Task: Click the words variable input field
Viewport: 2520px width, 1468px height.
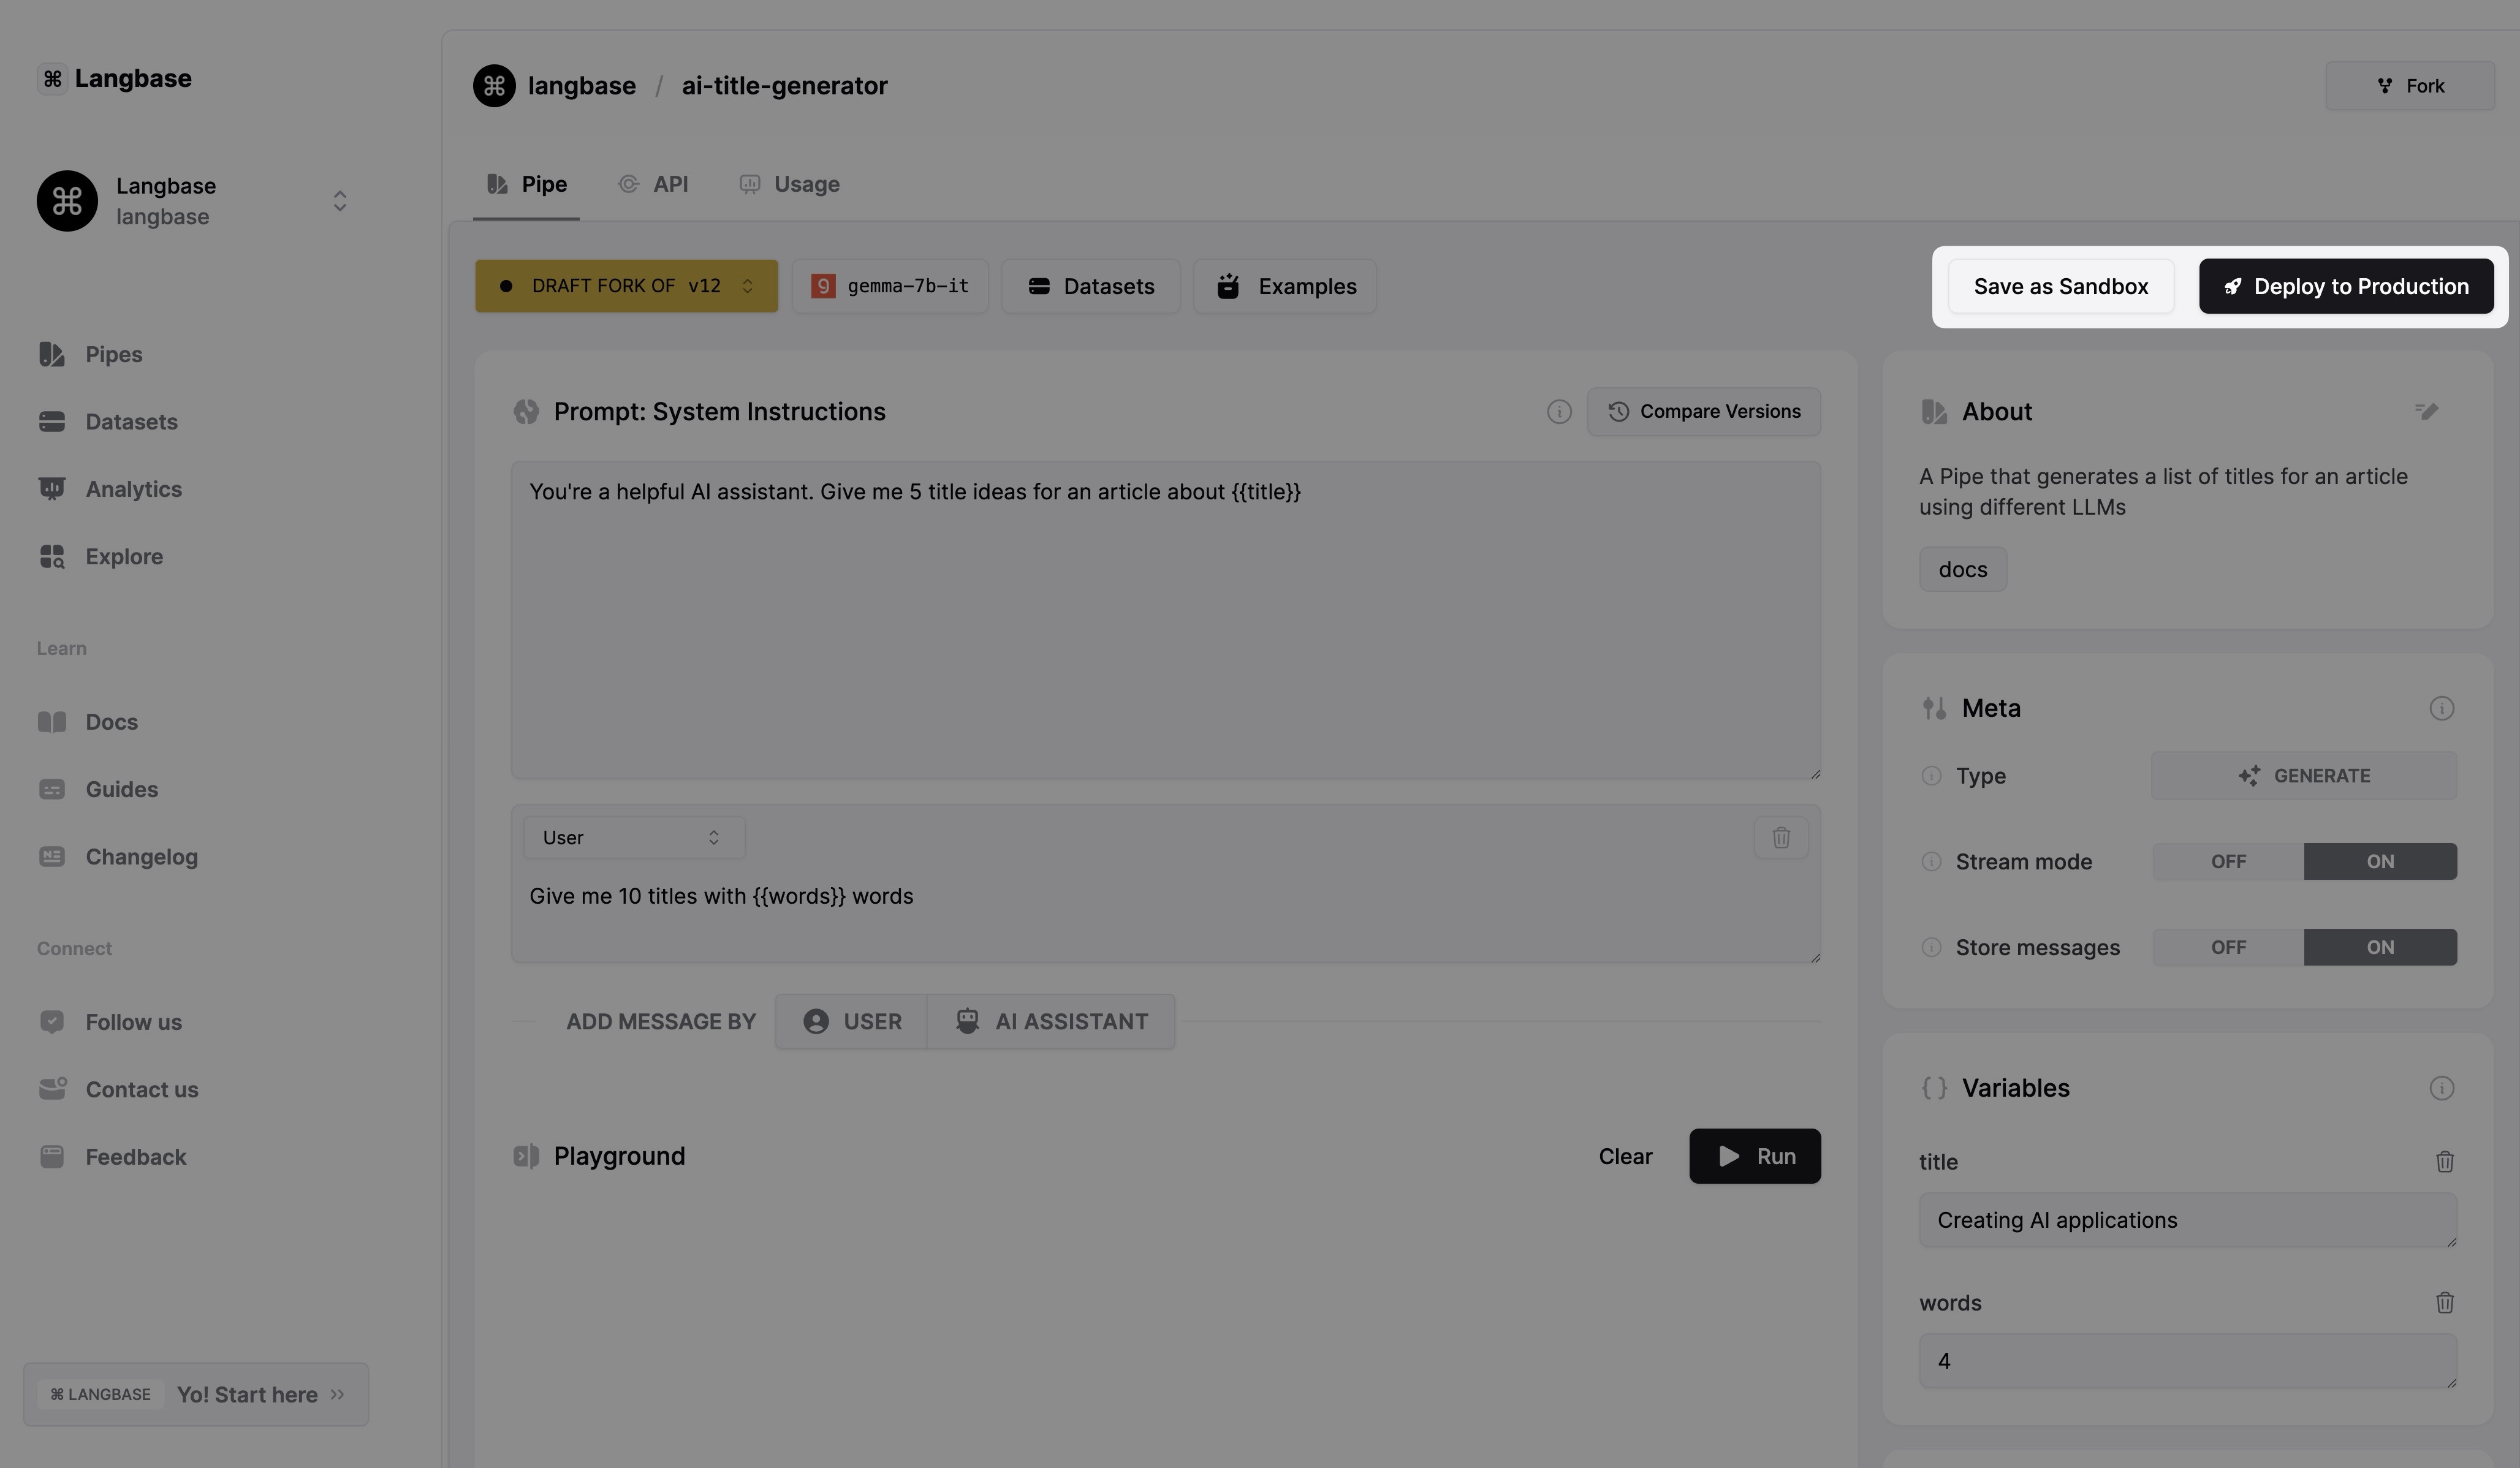Action: (2186, 1360)
